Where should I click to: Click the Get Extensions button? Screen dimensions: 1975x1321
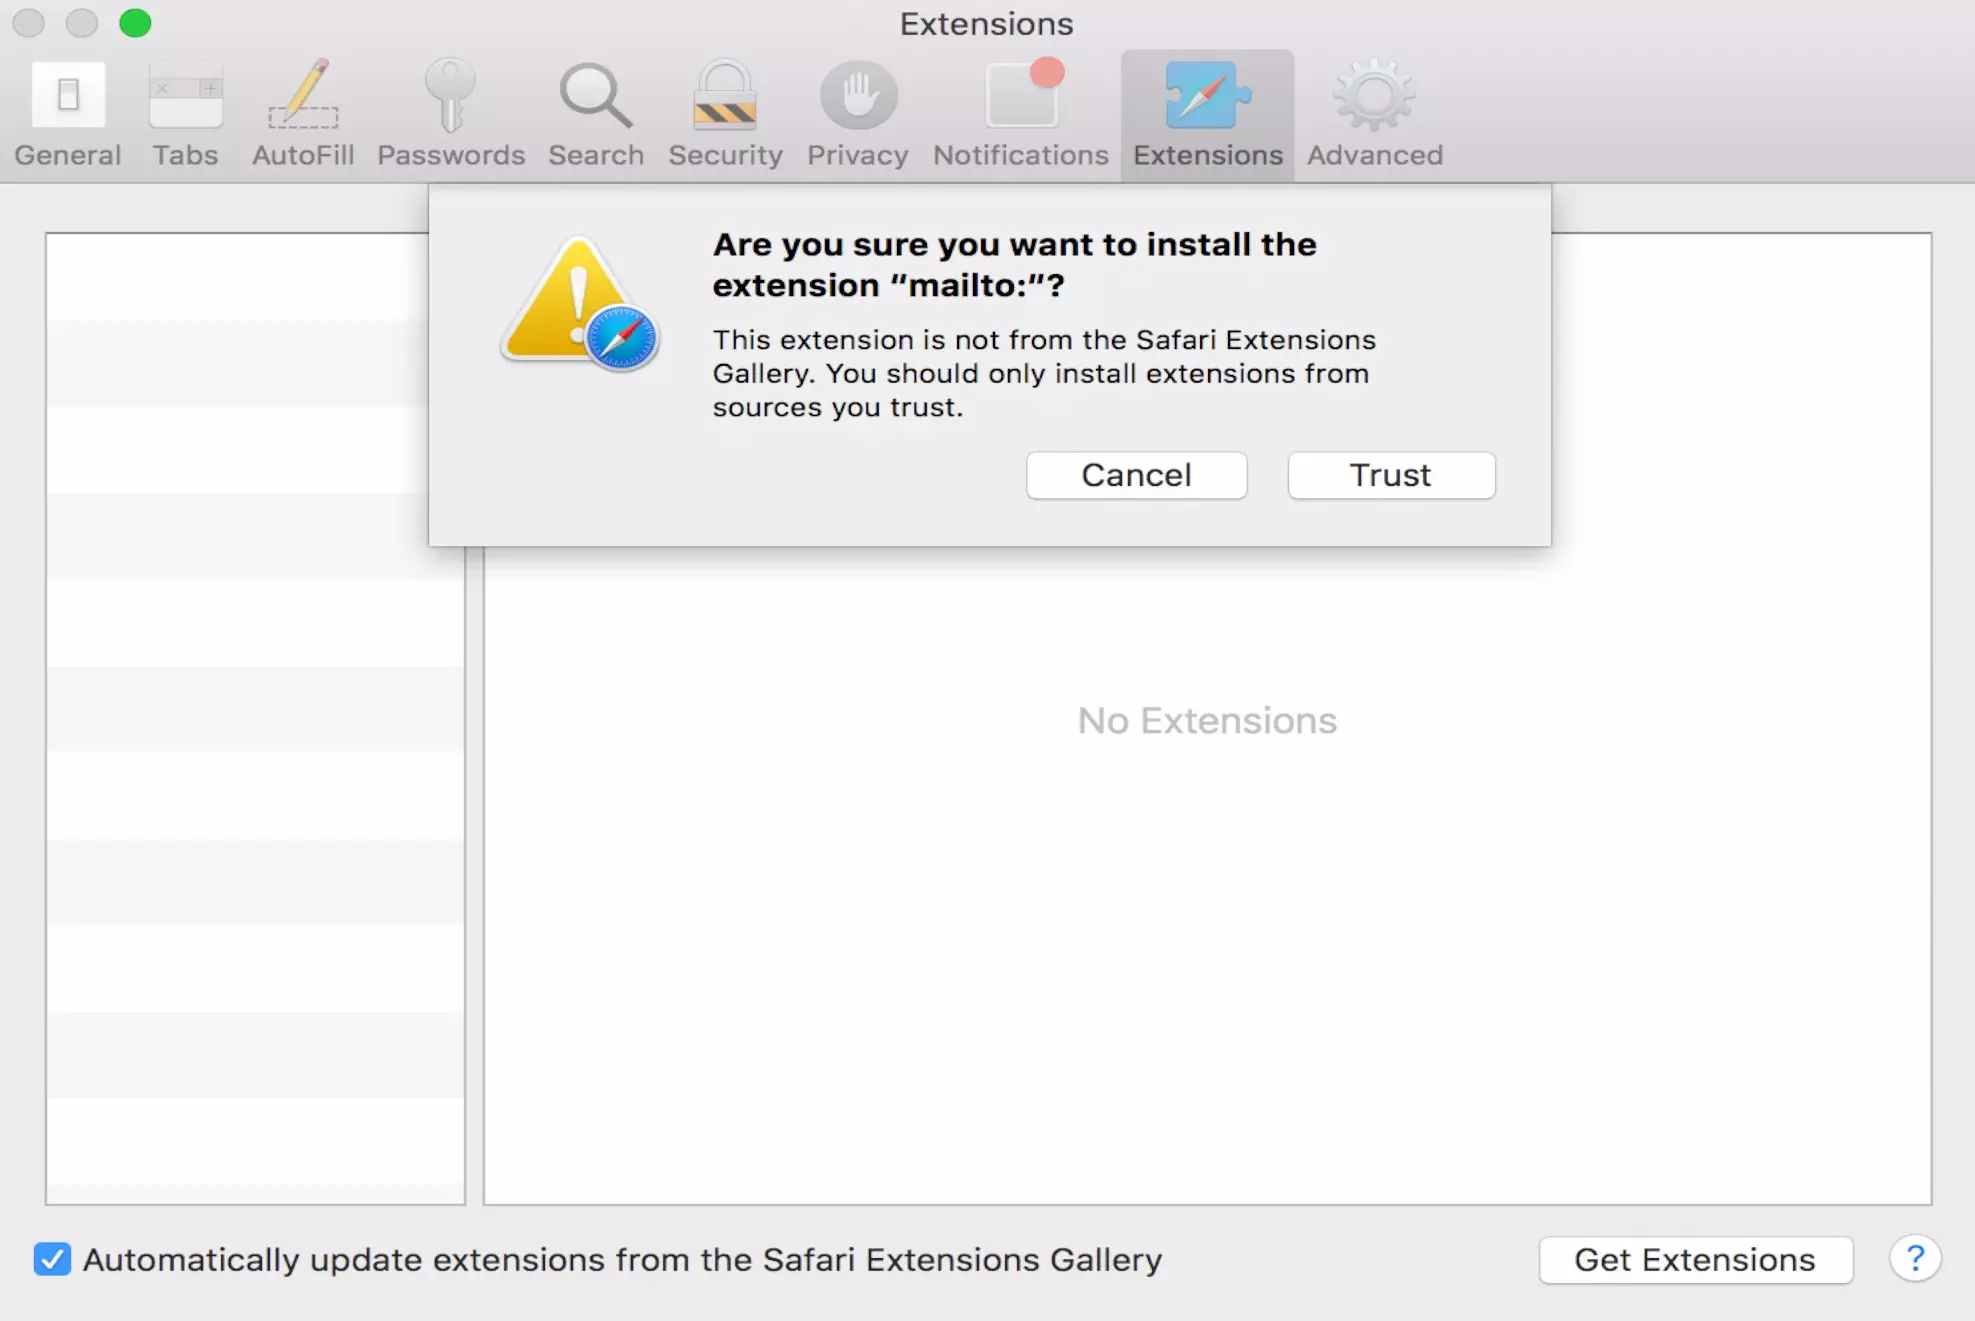pyautogui.click(x=1695, y=1259)
